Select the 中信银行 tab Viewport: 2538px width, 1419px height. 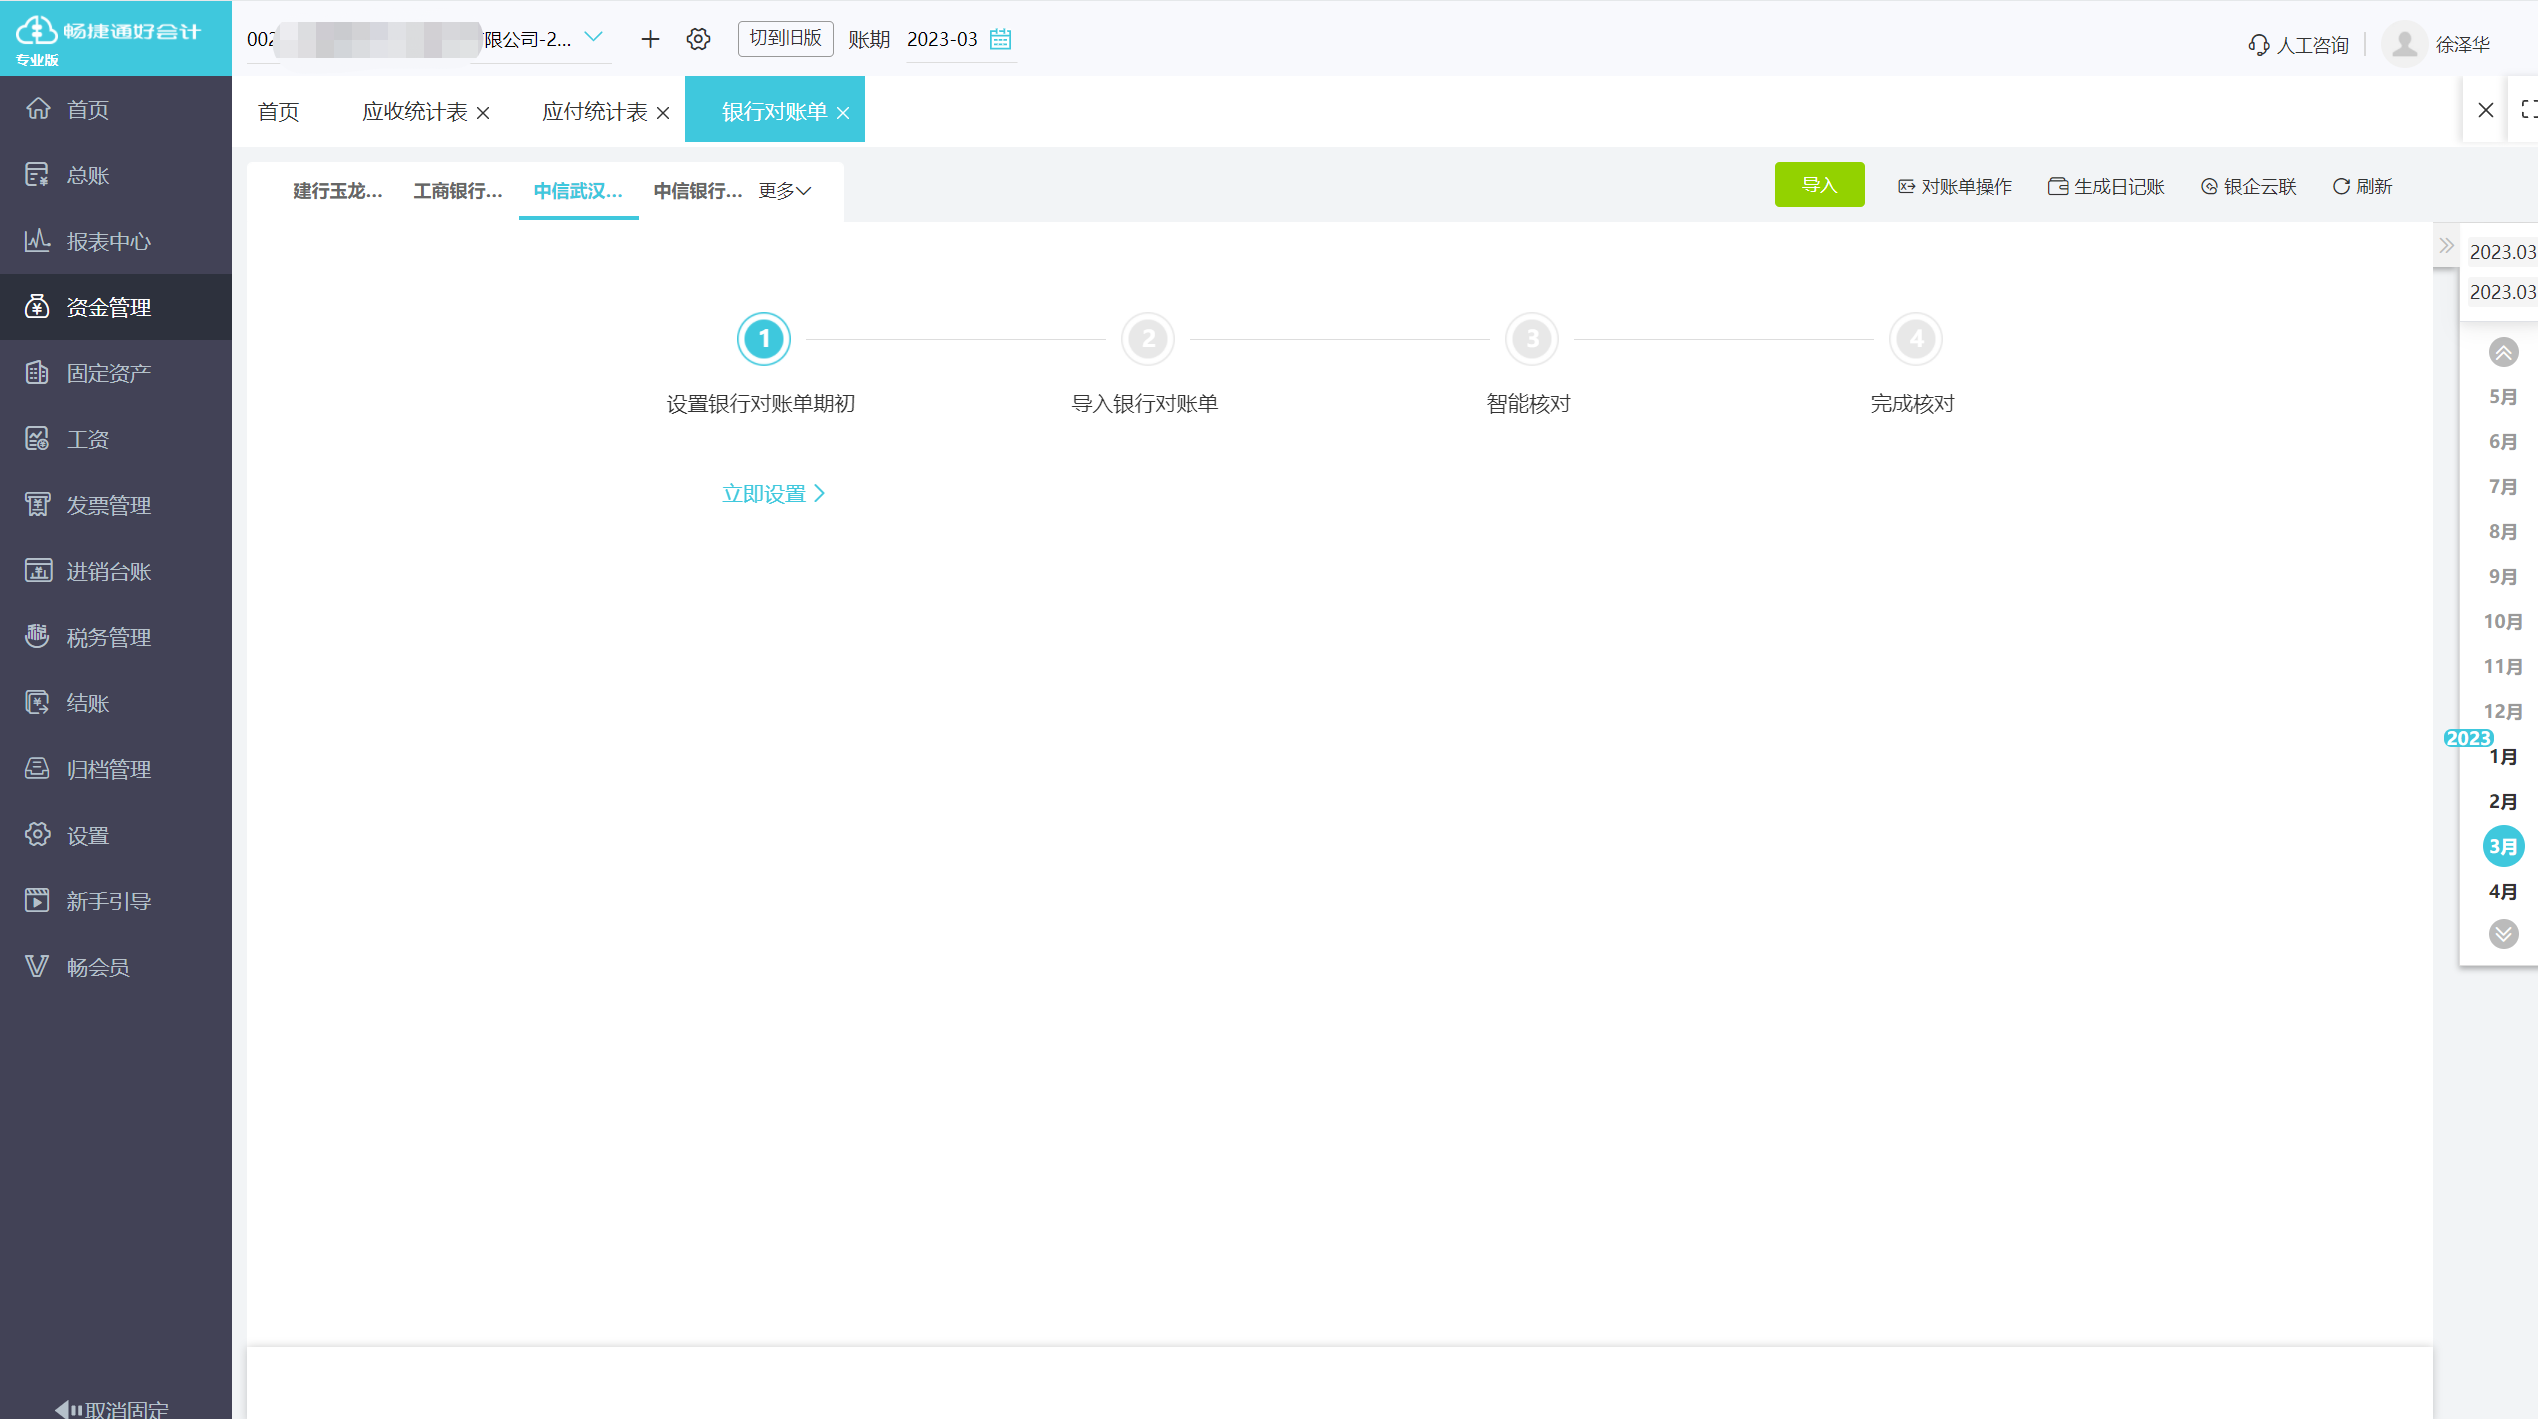point(694,188)
